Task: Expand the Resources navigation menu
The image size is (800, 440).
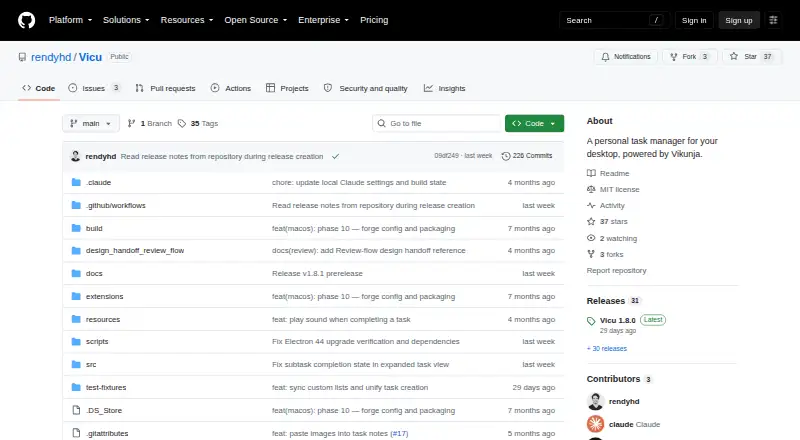Action: click(x=187, y=20)
